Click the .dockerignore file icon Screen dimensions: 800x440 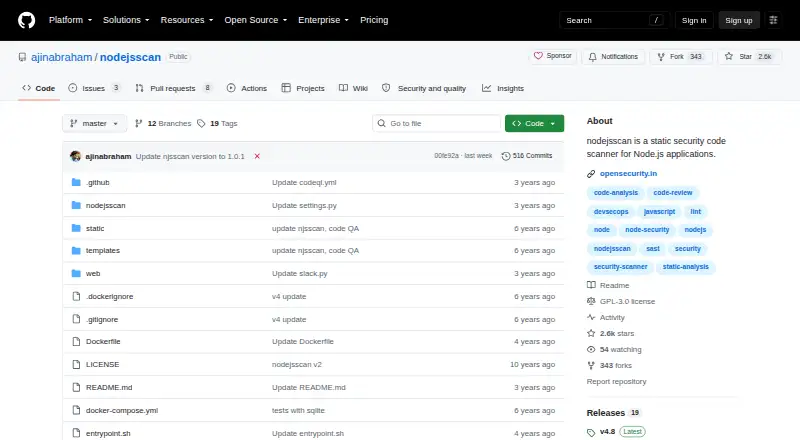tap(76, 297)
